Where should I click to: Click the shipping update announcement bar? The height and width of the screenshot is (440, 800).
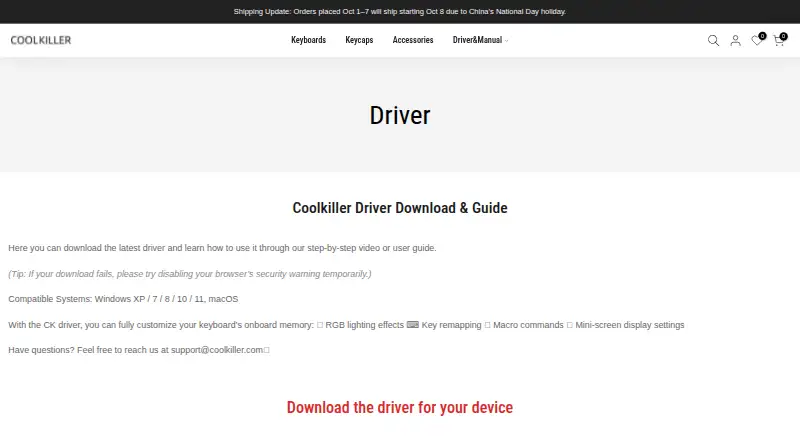(399, 11)
